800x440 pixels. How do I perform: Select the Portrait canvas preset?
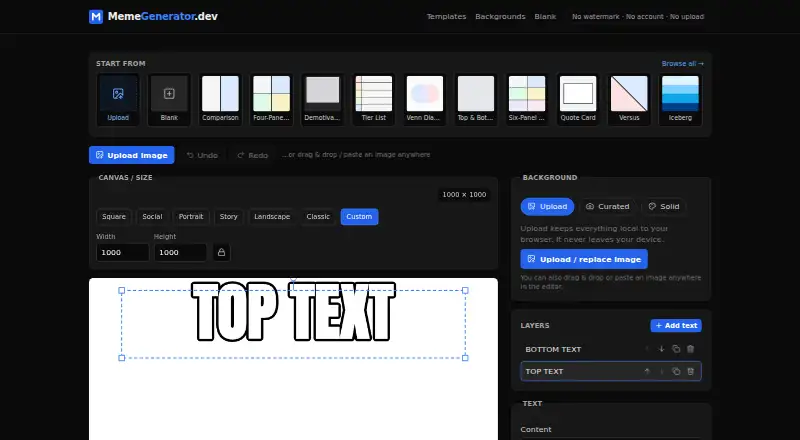coord(191,216)
